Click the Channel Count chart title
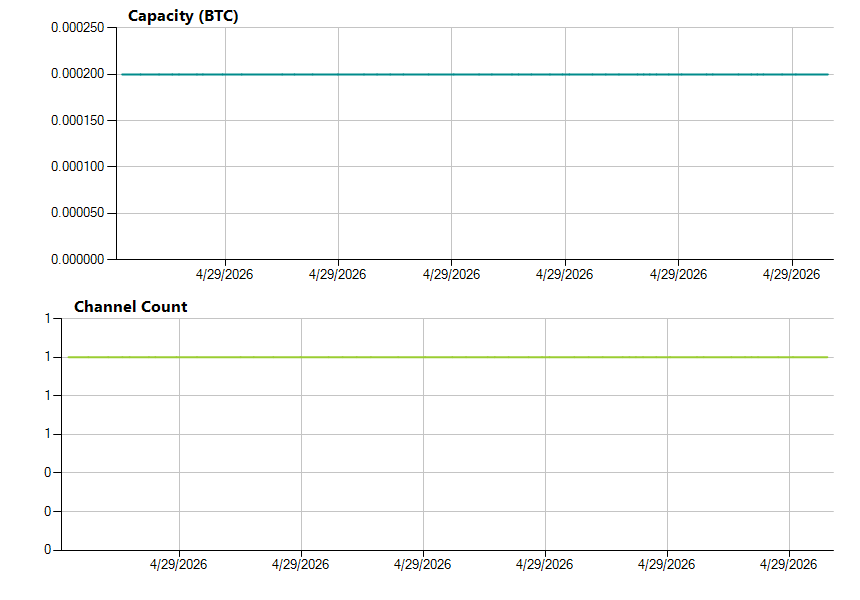Image resolution: width=860 pixels, height=600 pixels. (x=130, y=307)
